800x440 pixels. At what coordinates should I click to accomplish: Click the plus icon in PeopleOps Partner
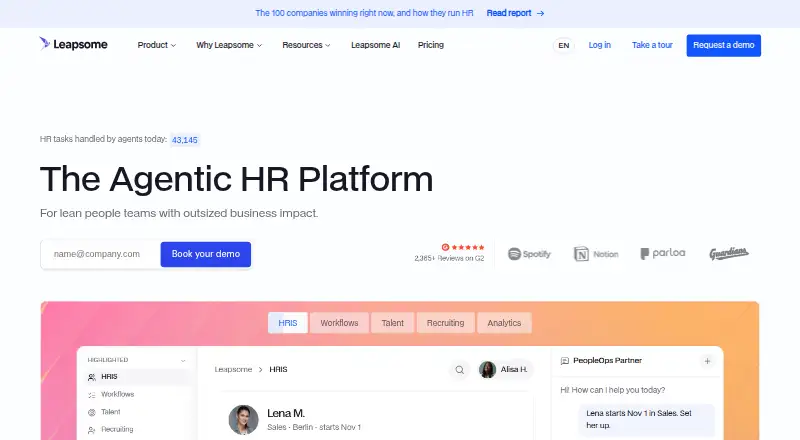(x=707, y=361)
